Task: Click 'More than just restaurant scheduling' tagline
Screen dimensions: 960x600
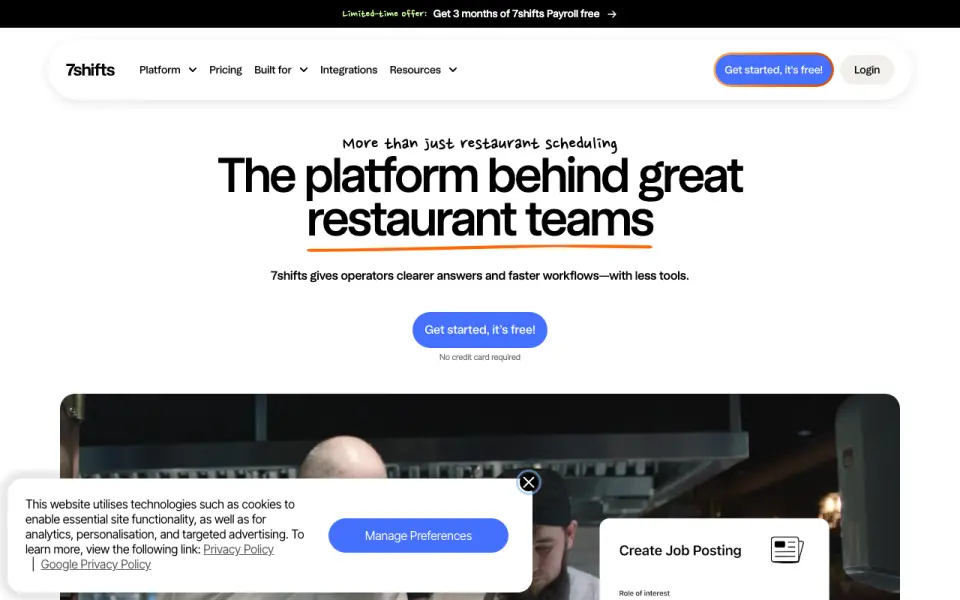Action: coord(479,143)
